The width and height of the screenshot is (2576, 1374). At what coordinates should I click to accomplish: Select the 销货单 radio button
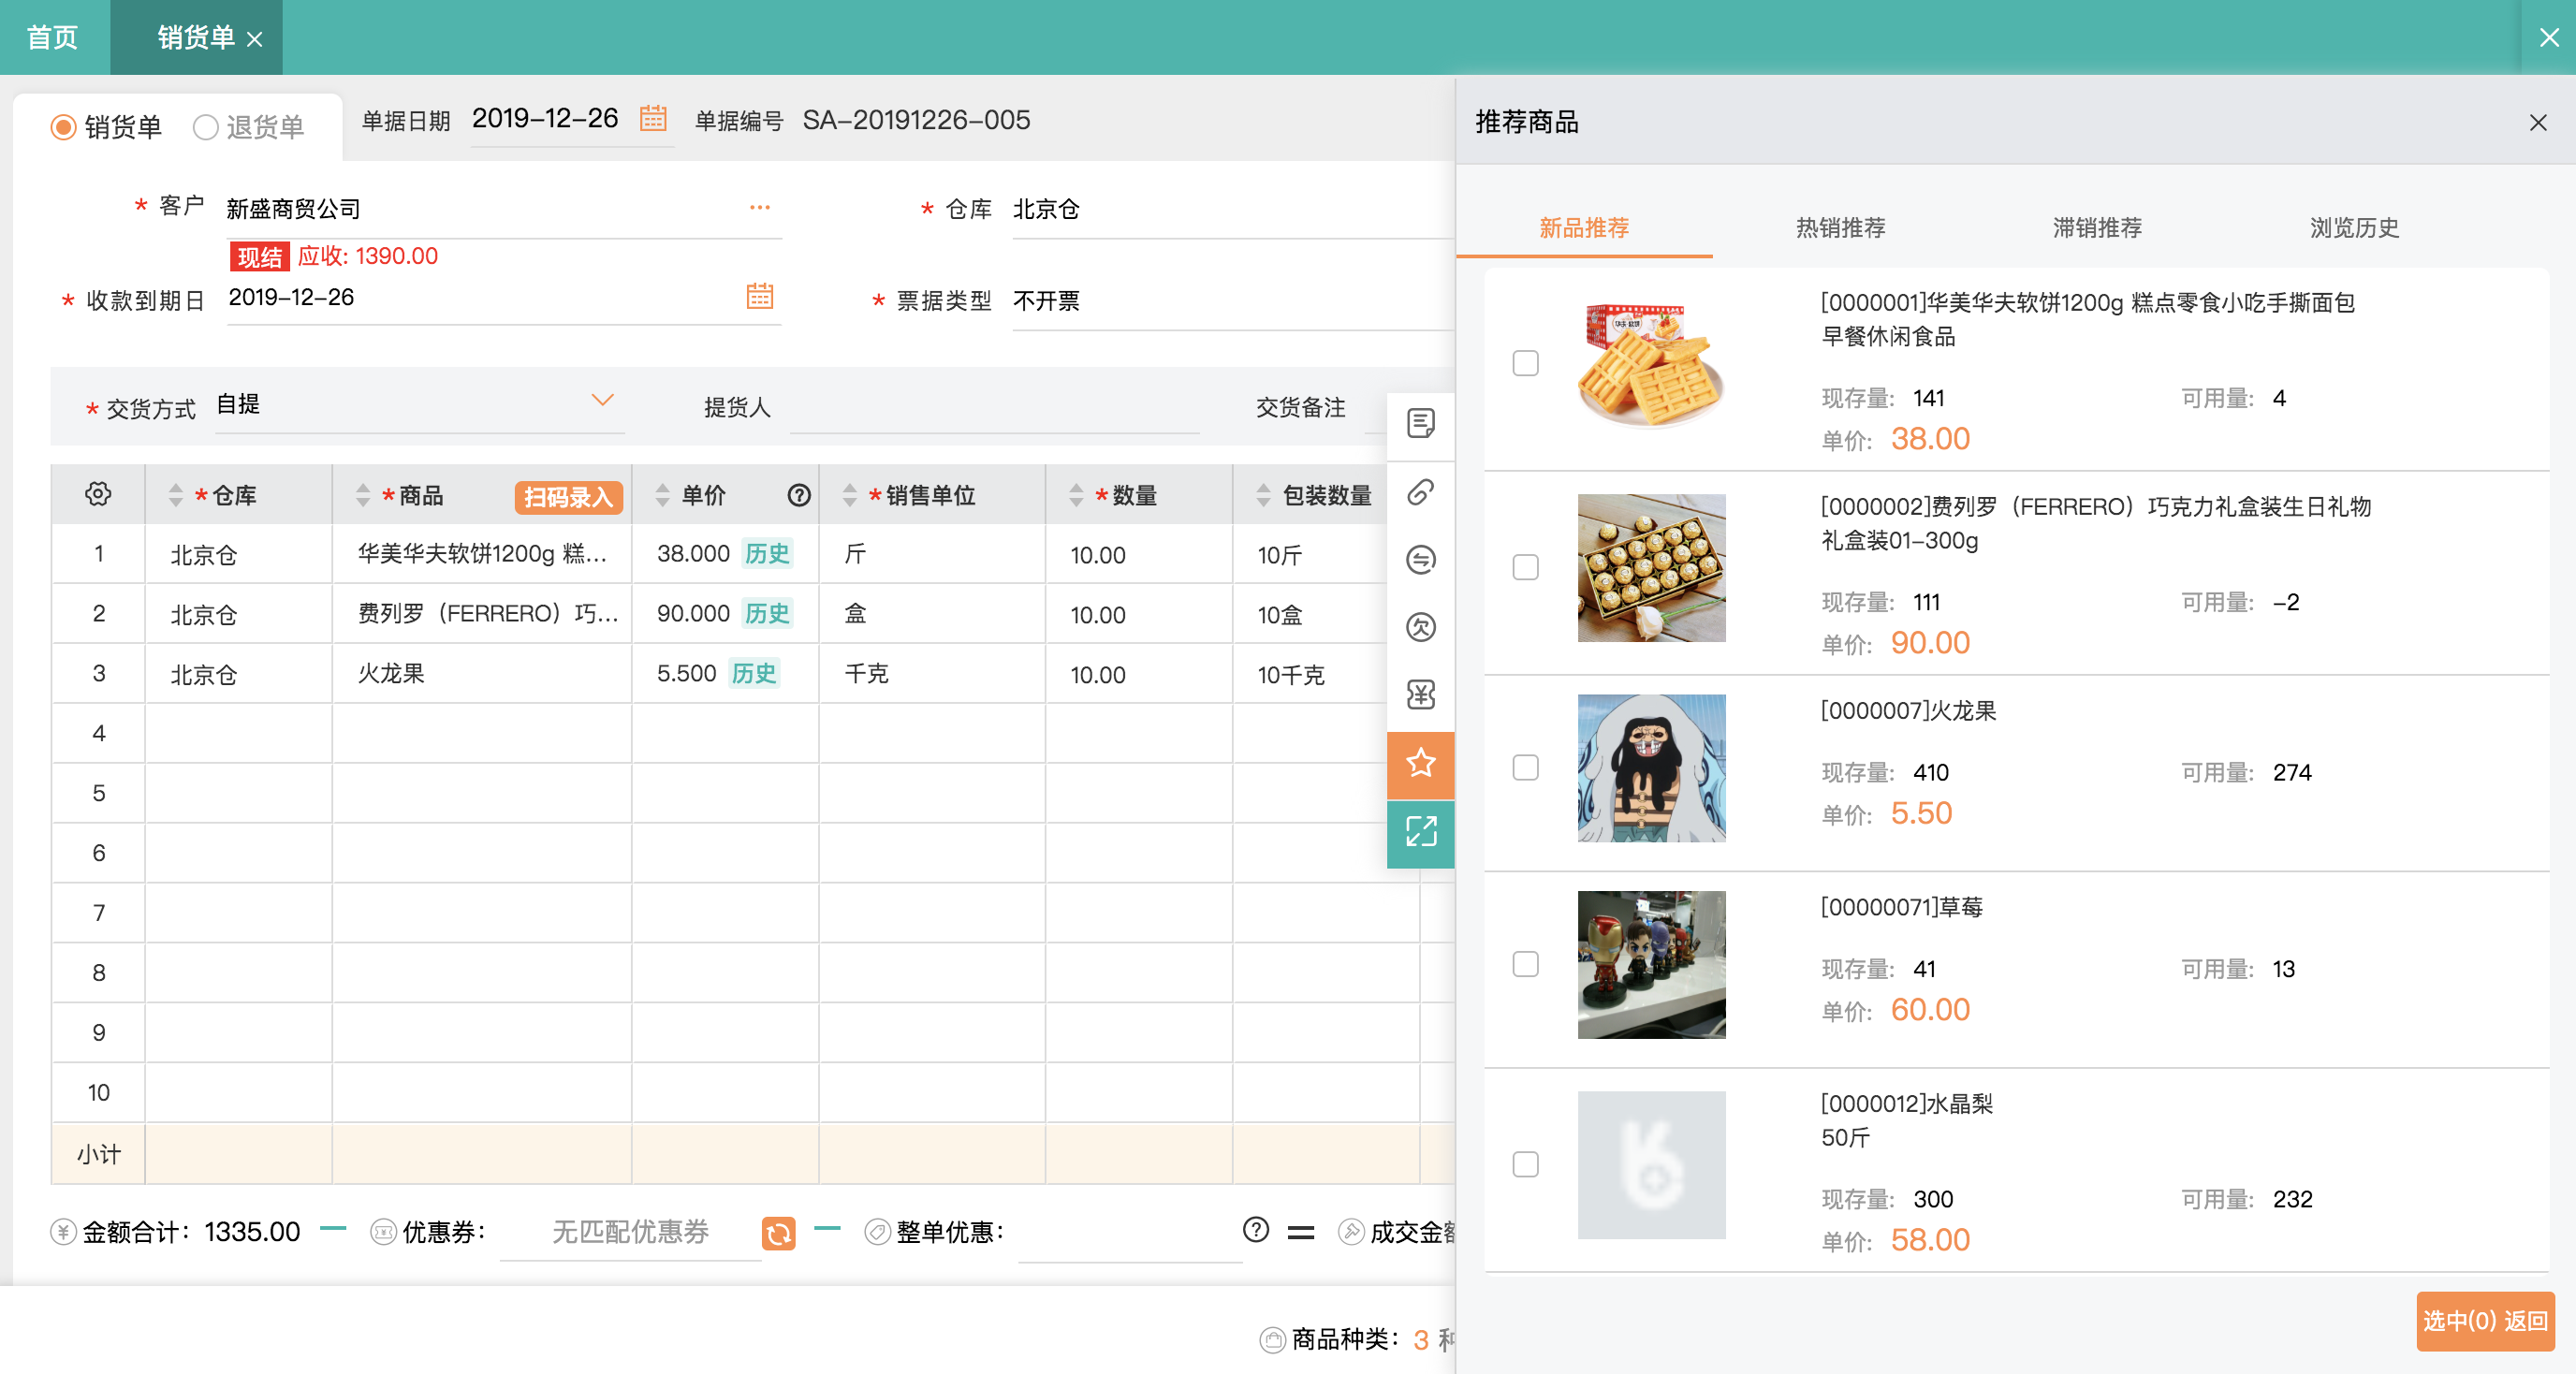pyautogui.click(x=63, y=121)
